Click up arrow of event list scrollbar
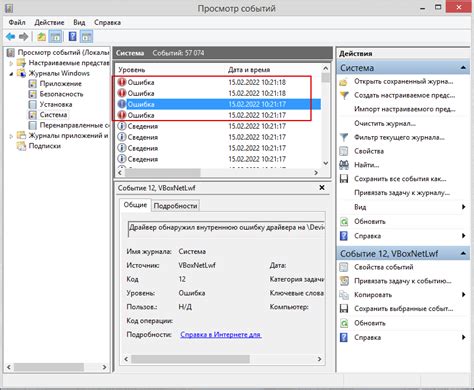 coord(326,68)
